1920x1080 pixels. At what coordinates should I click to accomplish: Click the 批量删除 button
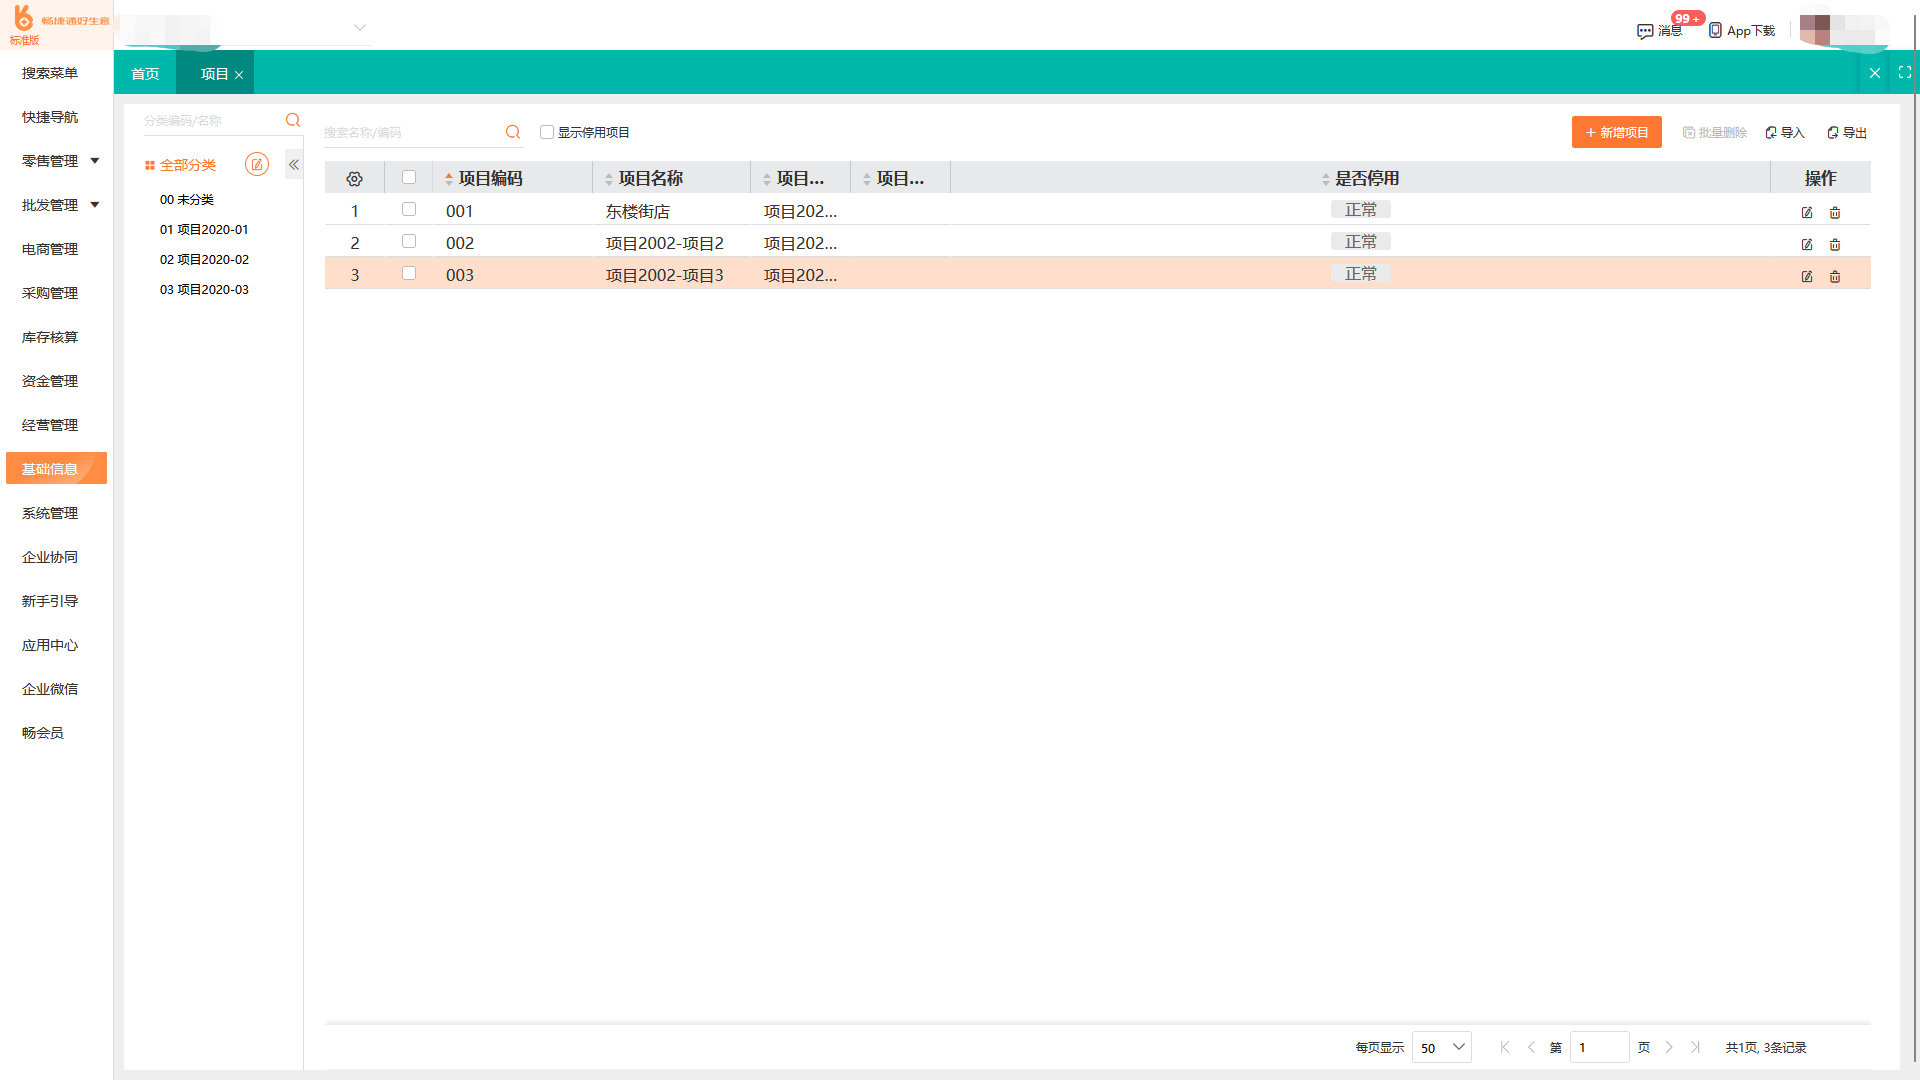1713,132
